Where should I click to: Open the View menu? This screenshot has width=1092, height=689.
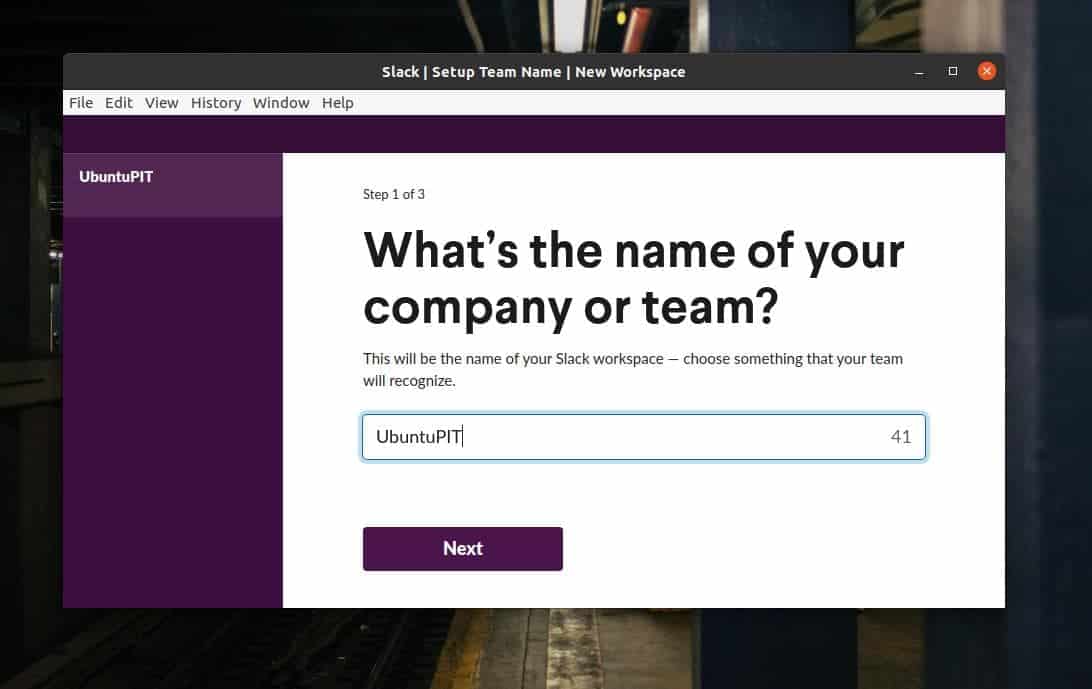pyautogui.click(x=162, y=103)
